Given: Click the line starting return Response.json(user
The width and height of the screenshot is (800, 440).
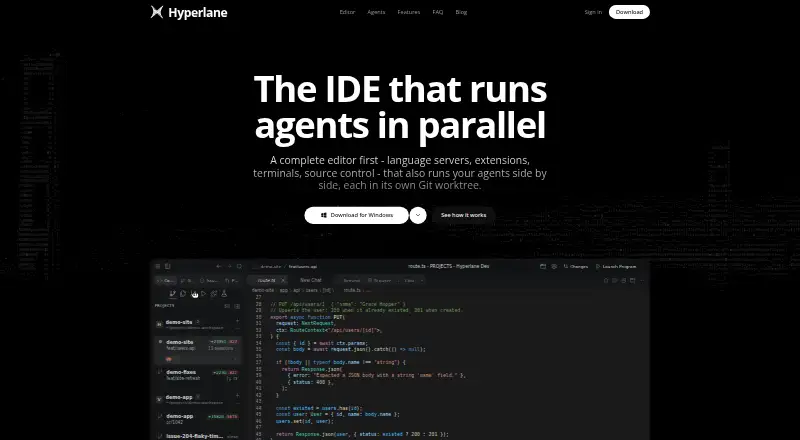Looking at the screenshot, I should 362,434.
